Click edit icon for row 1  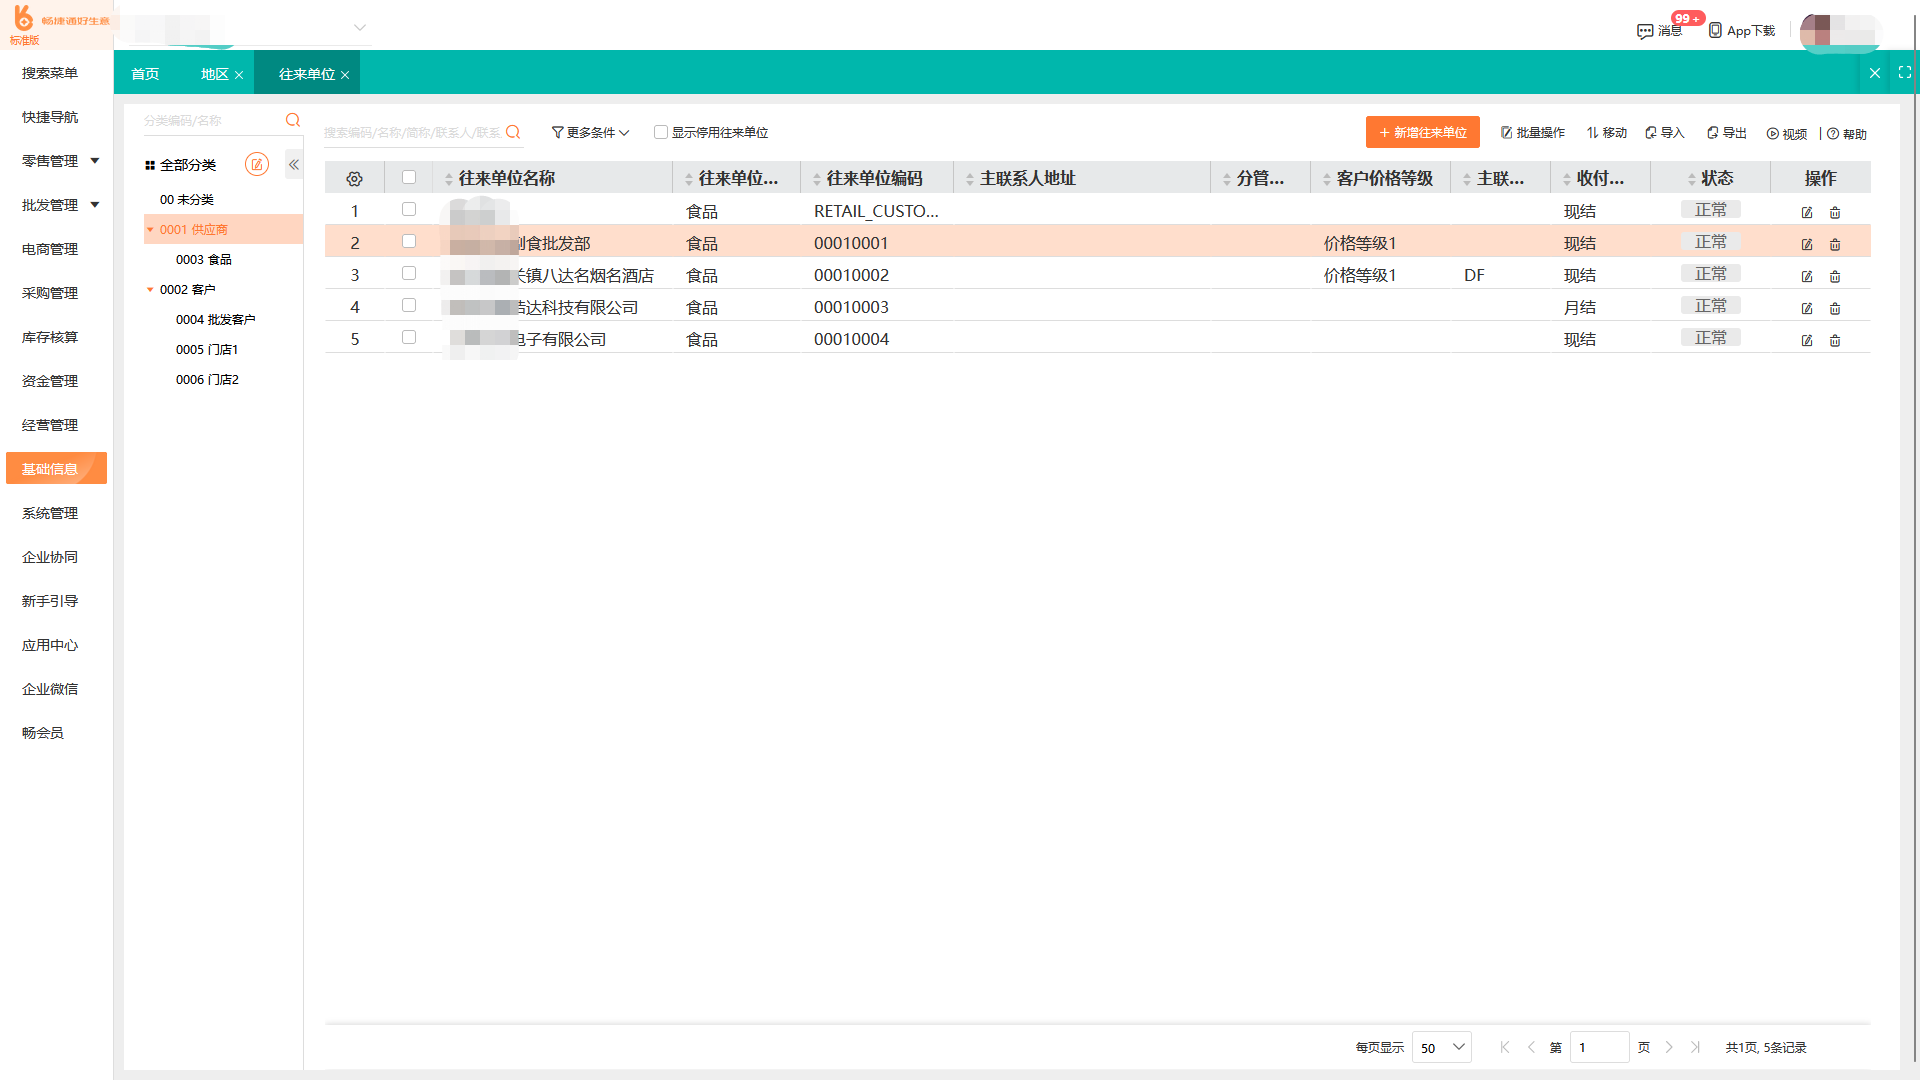pos(1805,211)
